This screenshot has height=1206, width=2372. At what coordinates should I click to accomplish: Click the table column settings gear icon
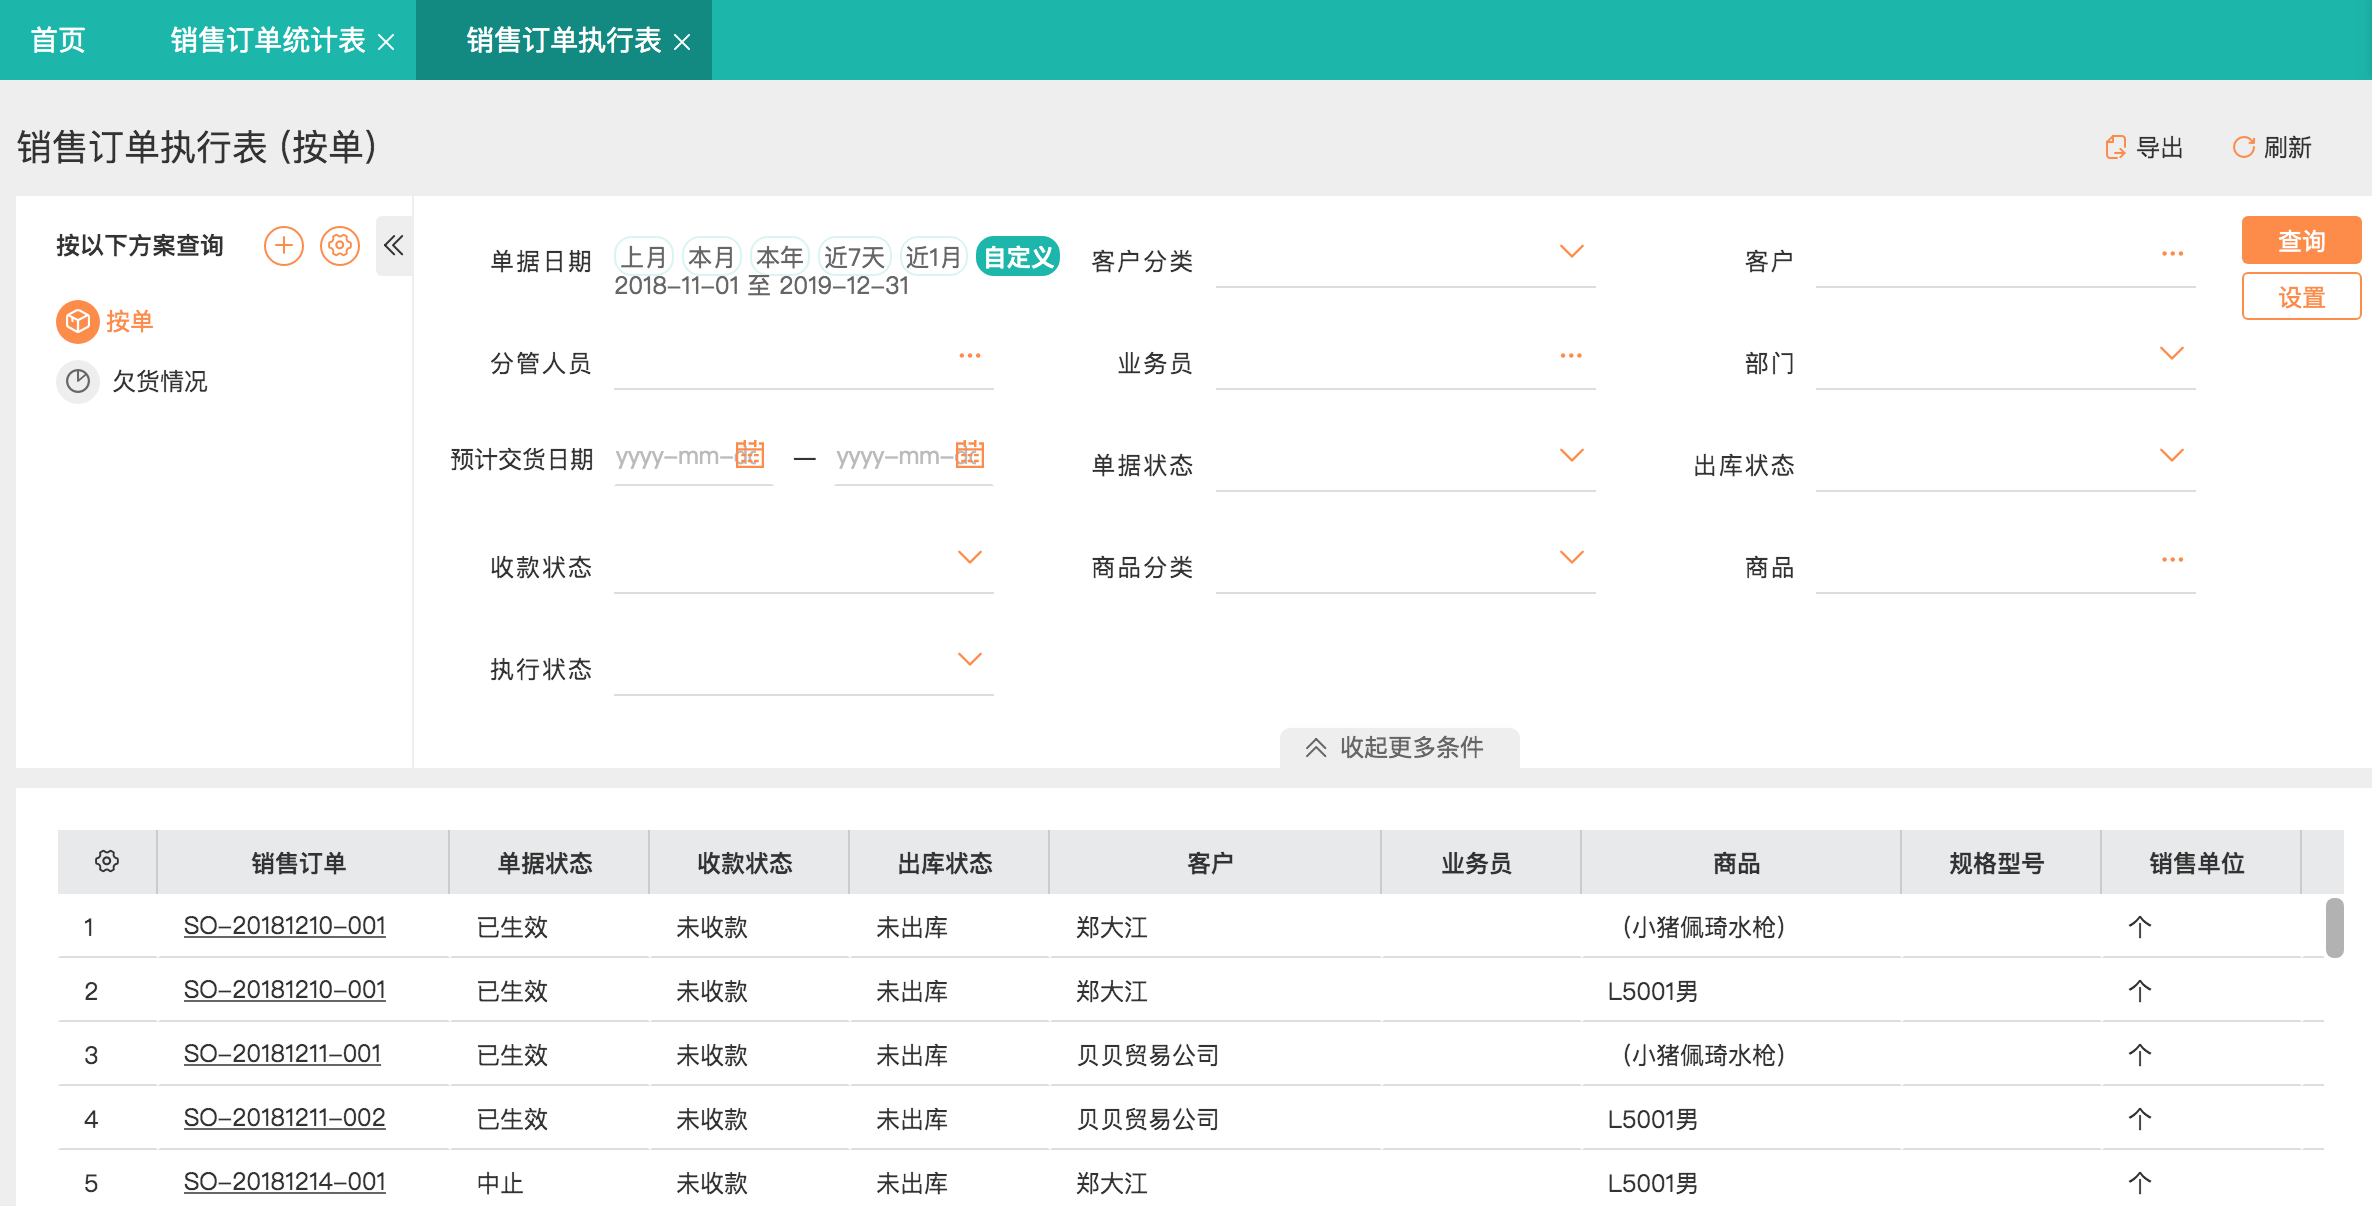point(106,860)
